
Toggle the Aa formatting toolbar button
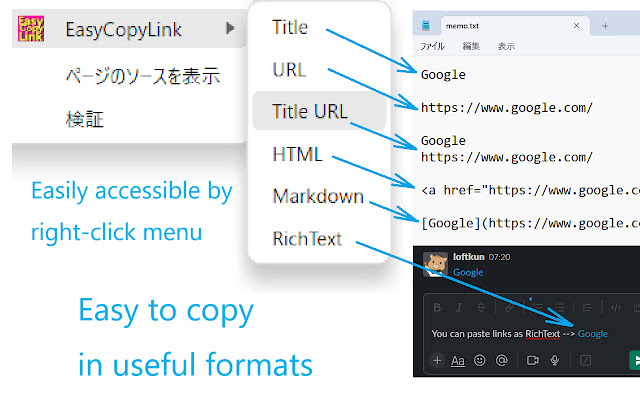click(458, 360)
